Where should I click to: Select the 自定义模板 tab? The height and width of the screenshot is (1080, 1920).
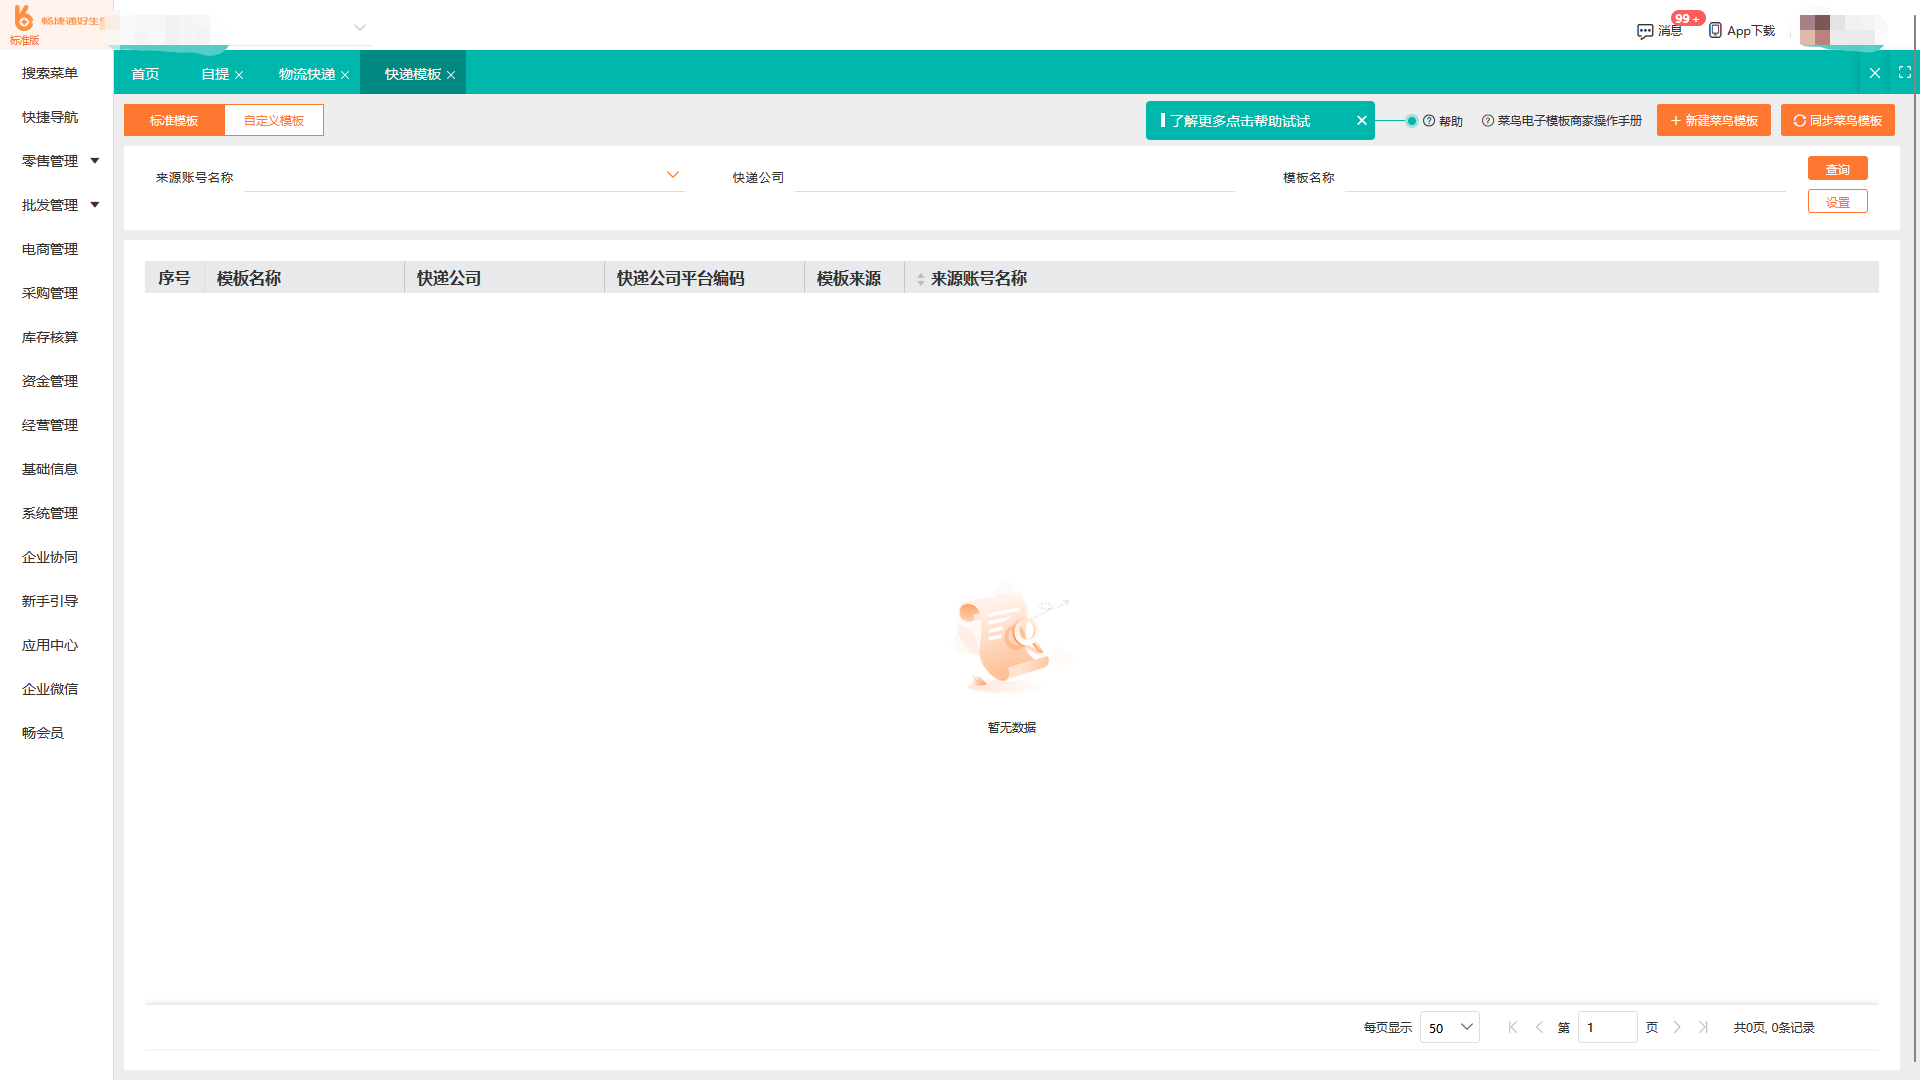pyautogui.click(x=273, y=120)
